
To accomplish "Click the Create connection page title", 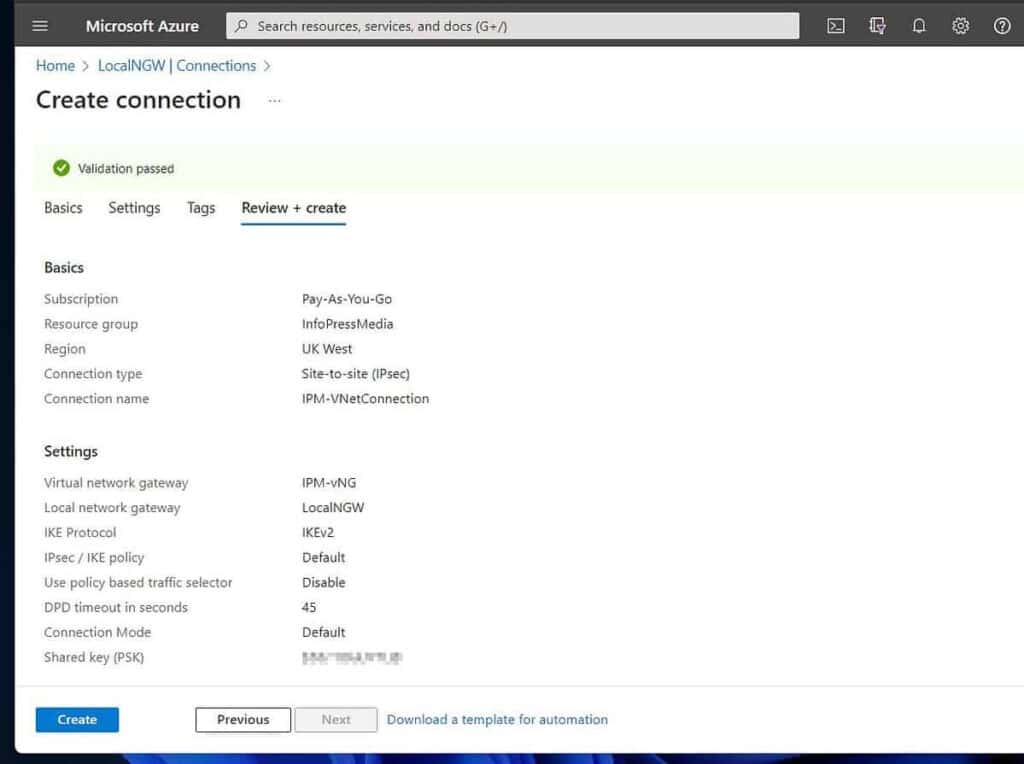I will coord(138,100).
